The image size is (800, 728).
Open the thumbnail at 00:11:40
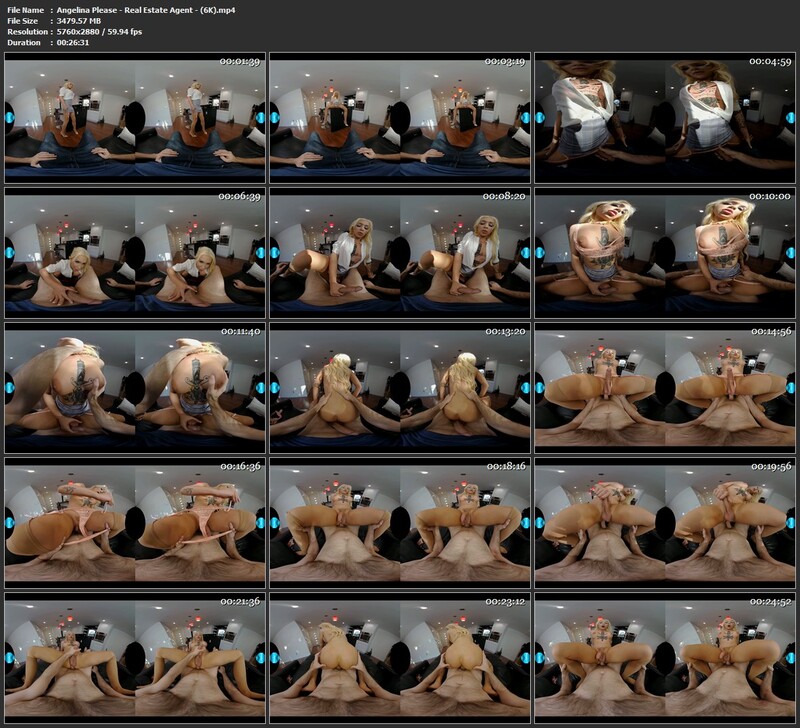point(135,387)
